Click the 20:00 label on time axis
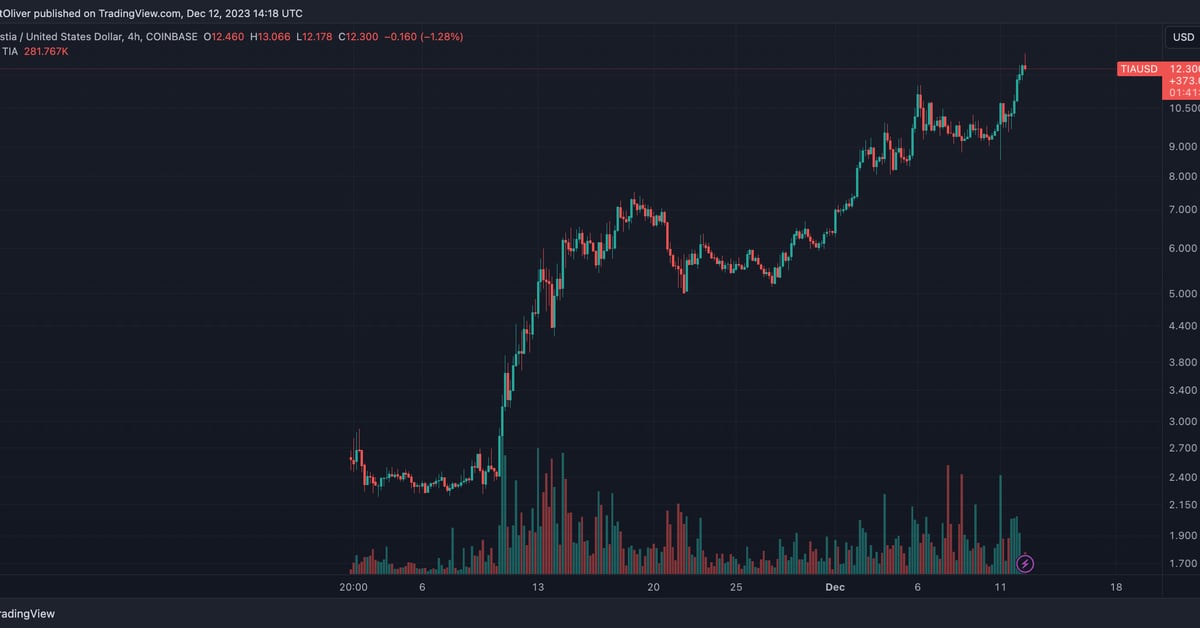This screenshot has height=628, width=1200. [353, 588]
